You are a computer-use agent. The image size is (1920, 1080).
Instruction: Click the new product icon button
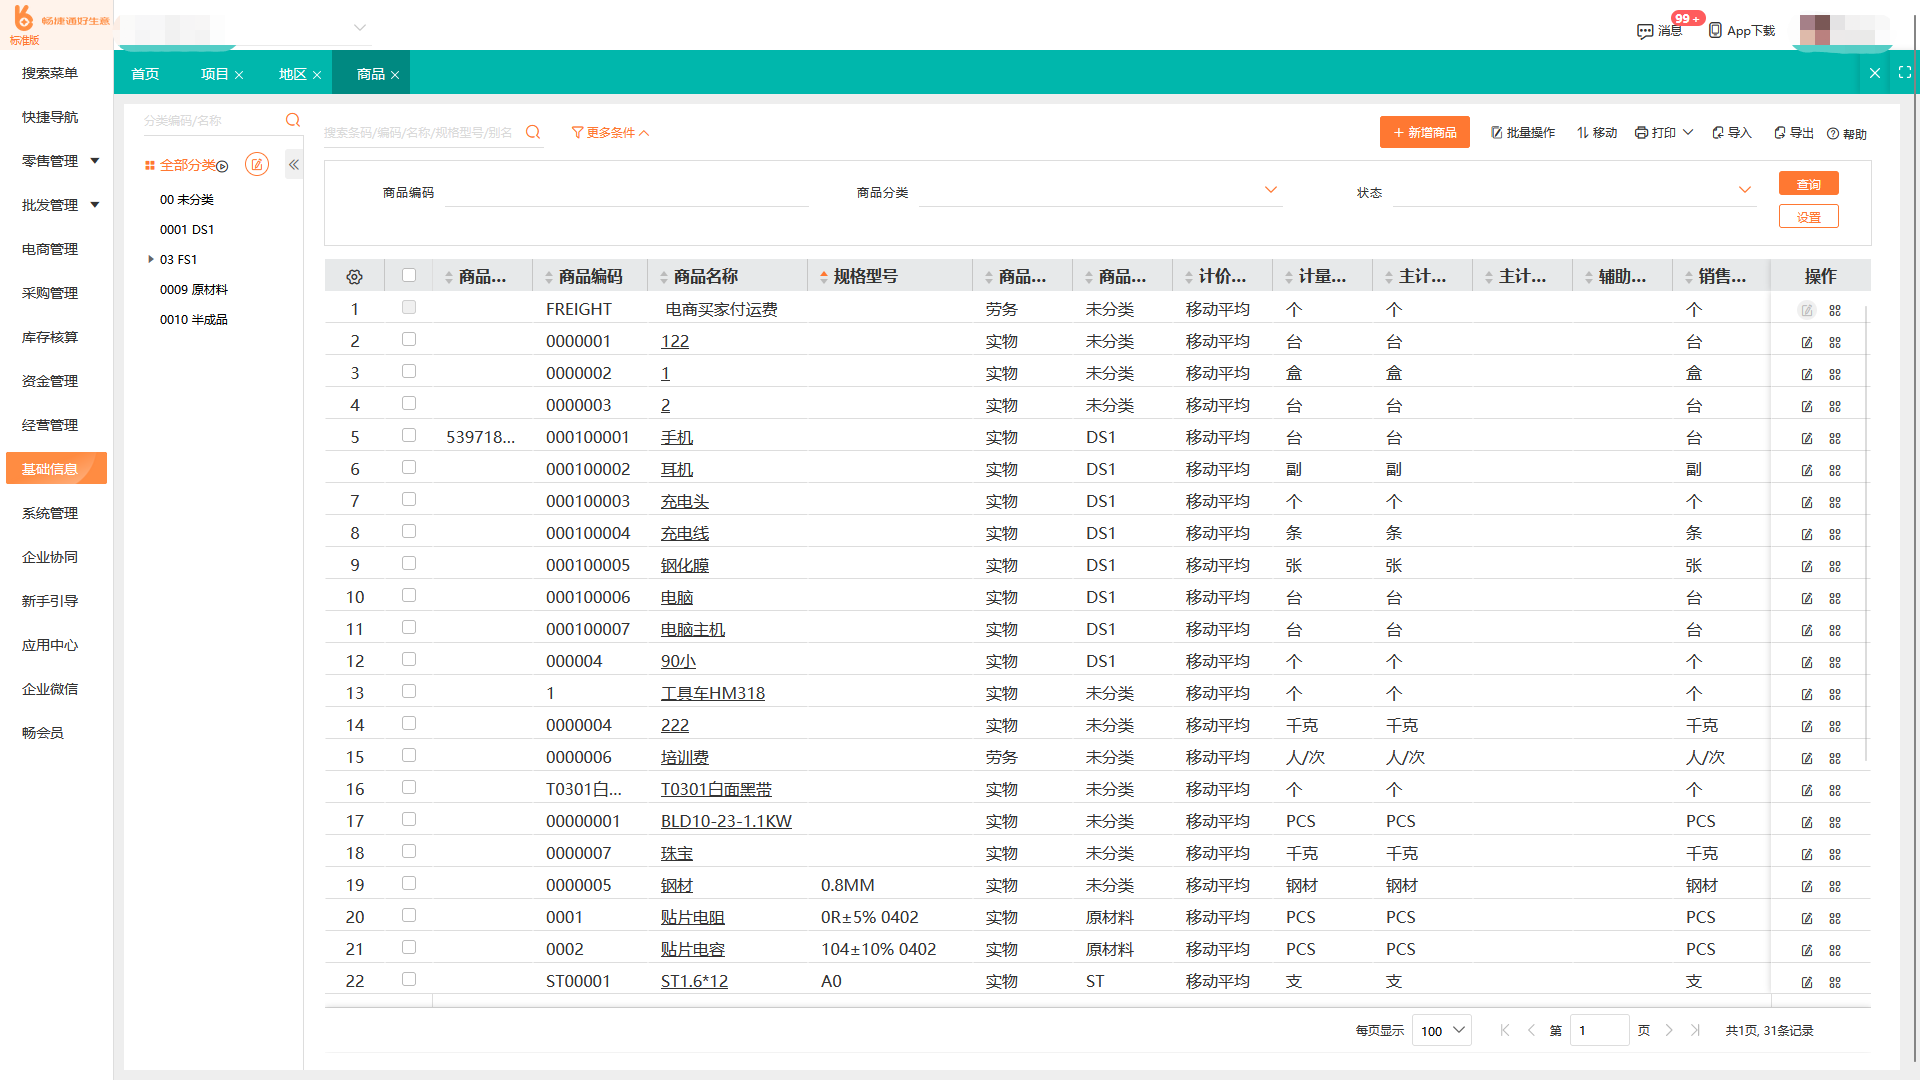point(1424,132)
